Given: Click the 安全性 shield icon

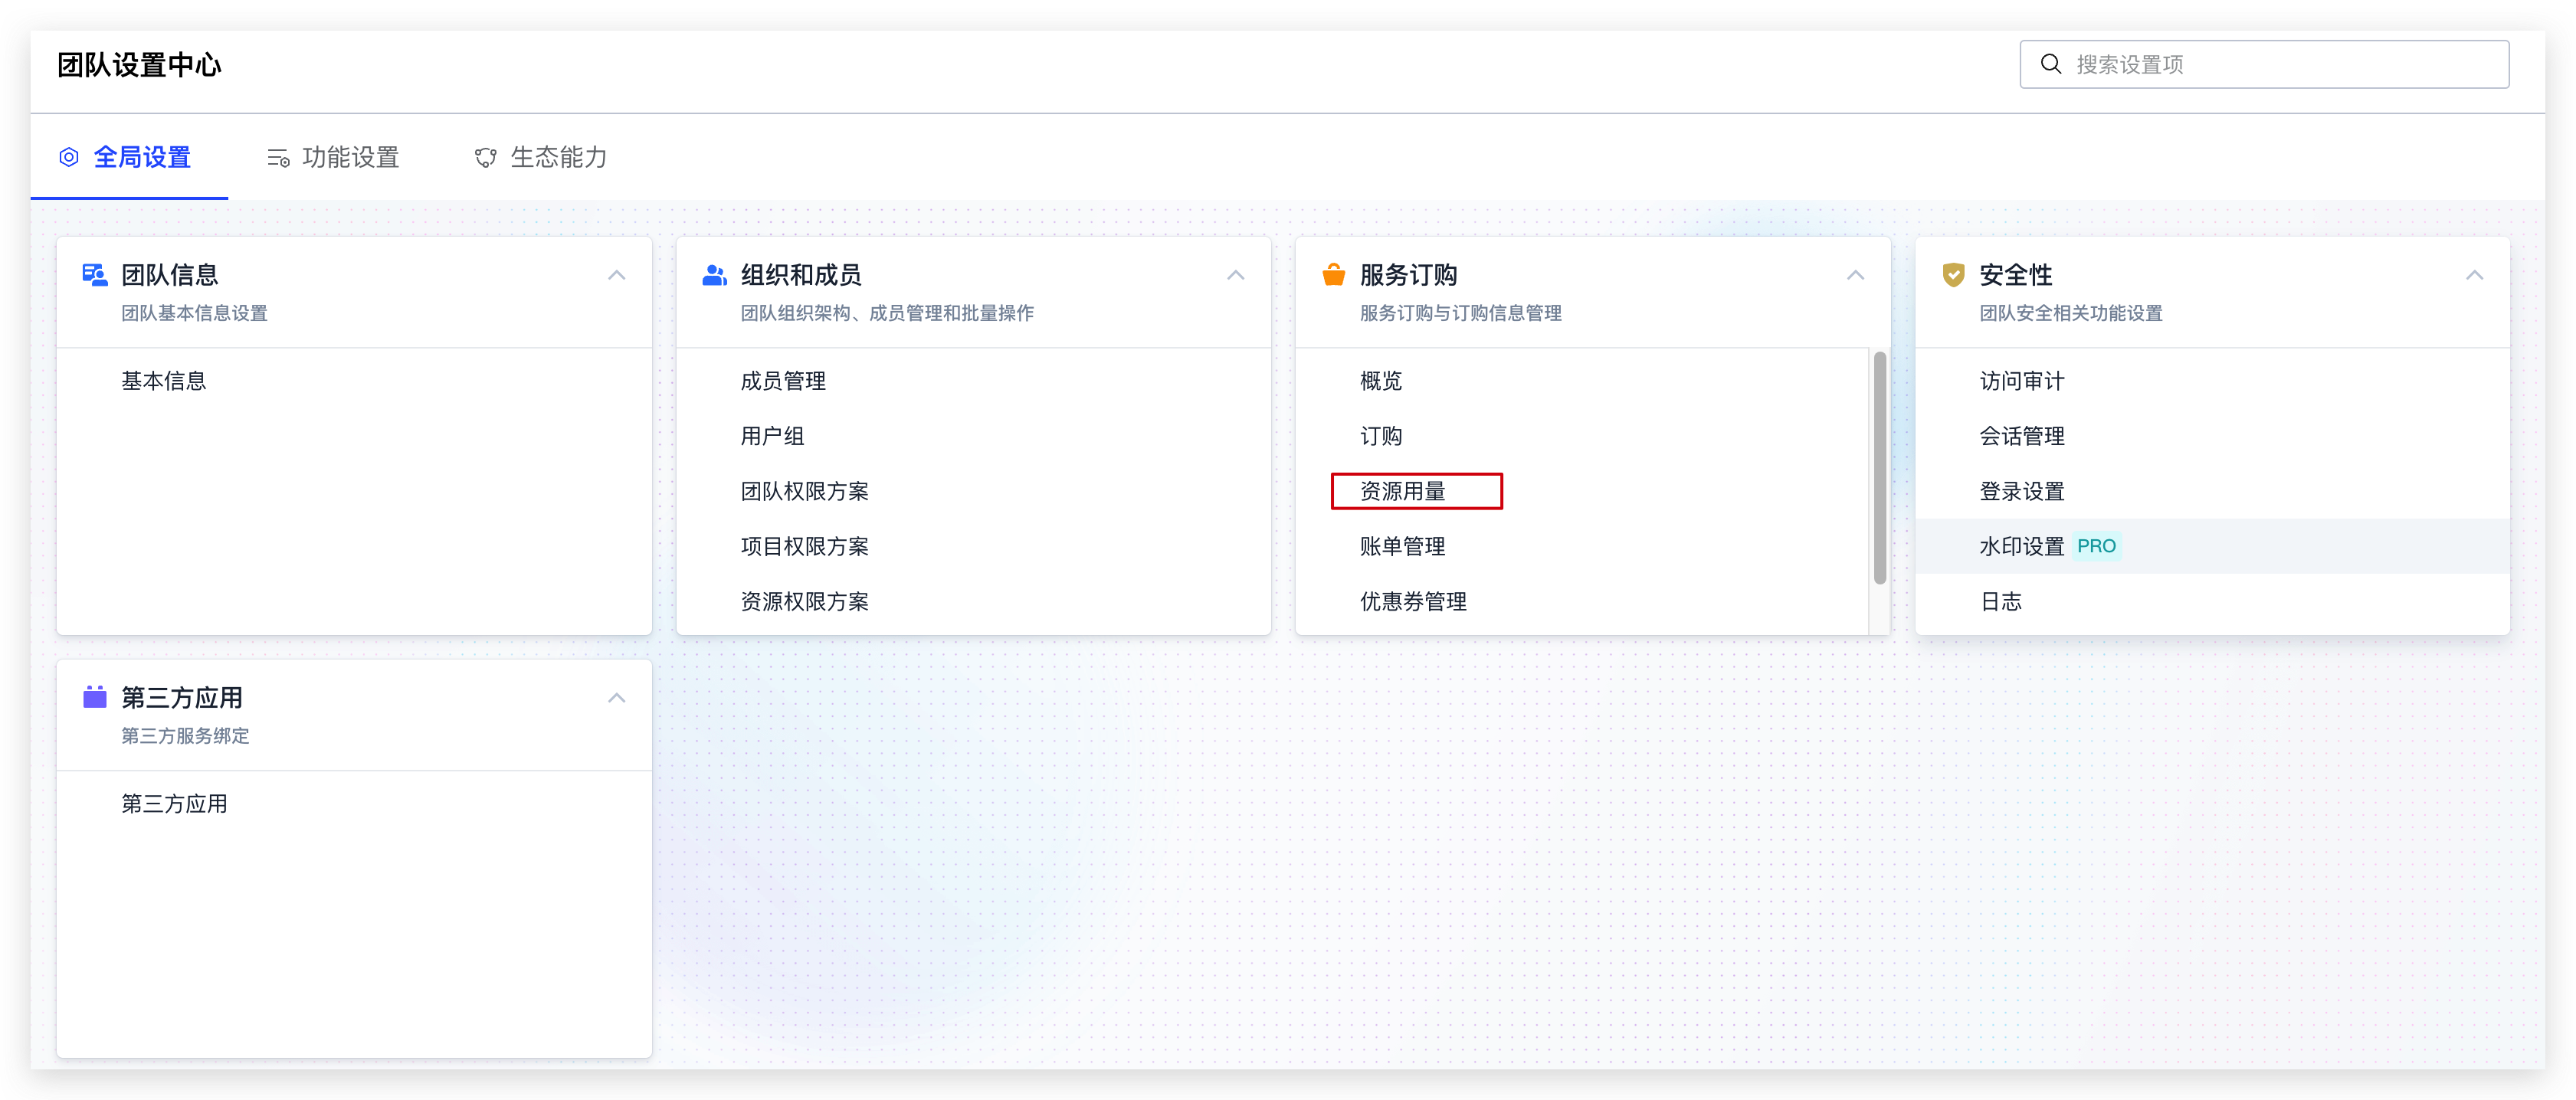Looking at the screenshot, I should click(x=1952, y=275).
